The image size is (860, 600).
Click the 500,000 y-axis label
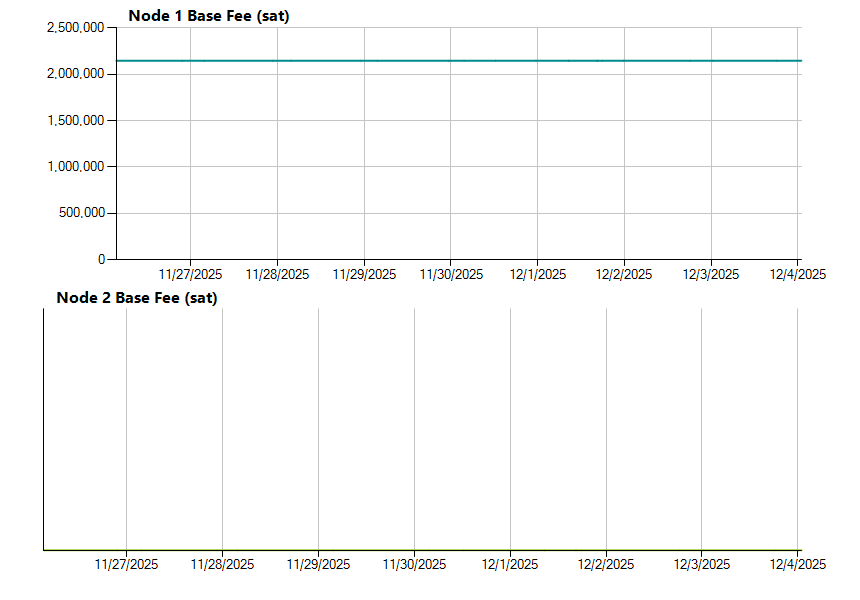point(82,213)
